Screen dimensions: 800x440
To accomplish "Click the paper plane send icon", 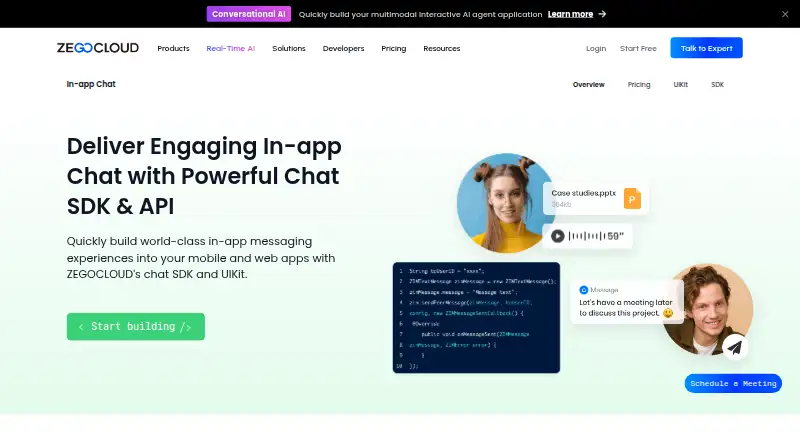I will tap(735, 347).
